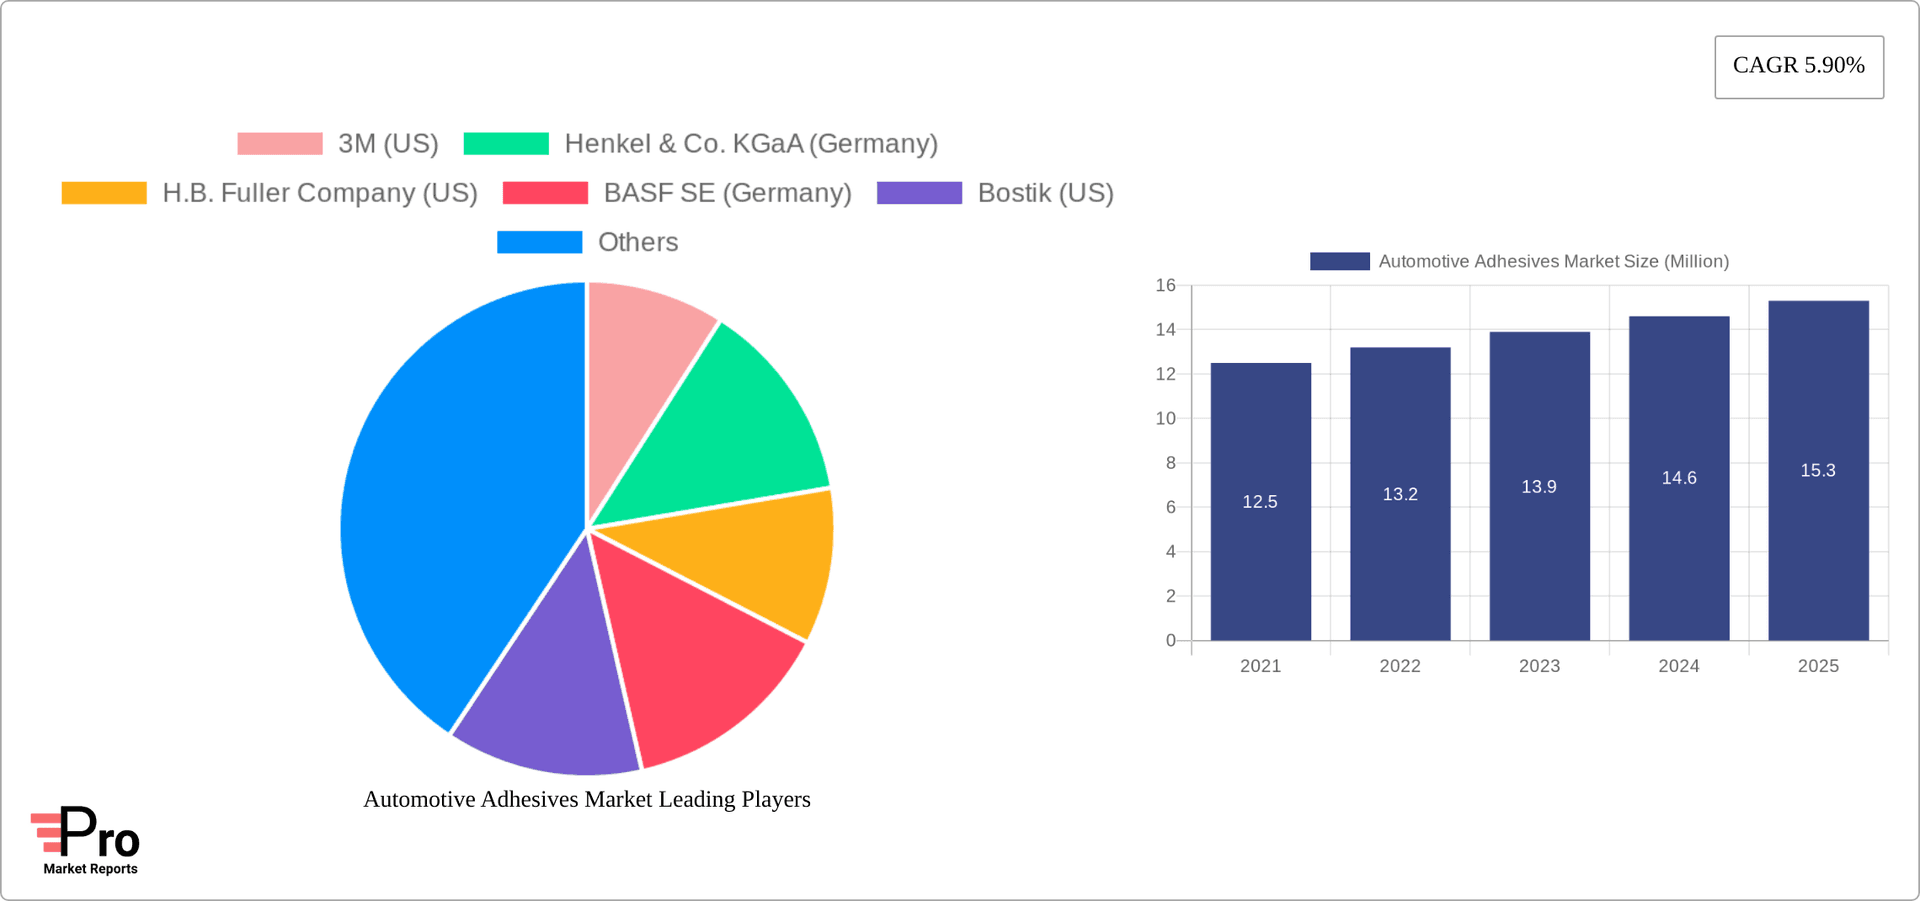Viewport: 1920px width, 901px height.
Task: Click the blue Others legend marker
Action: [539, 241]
